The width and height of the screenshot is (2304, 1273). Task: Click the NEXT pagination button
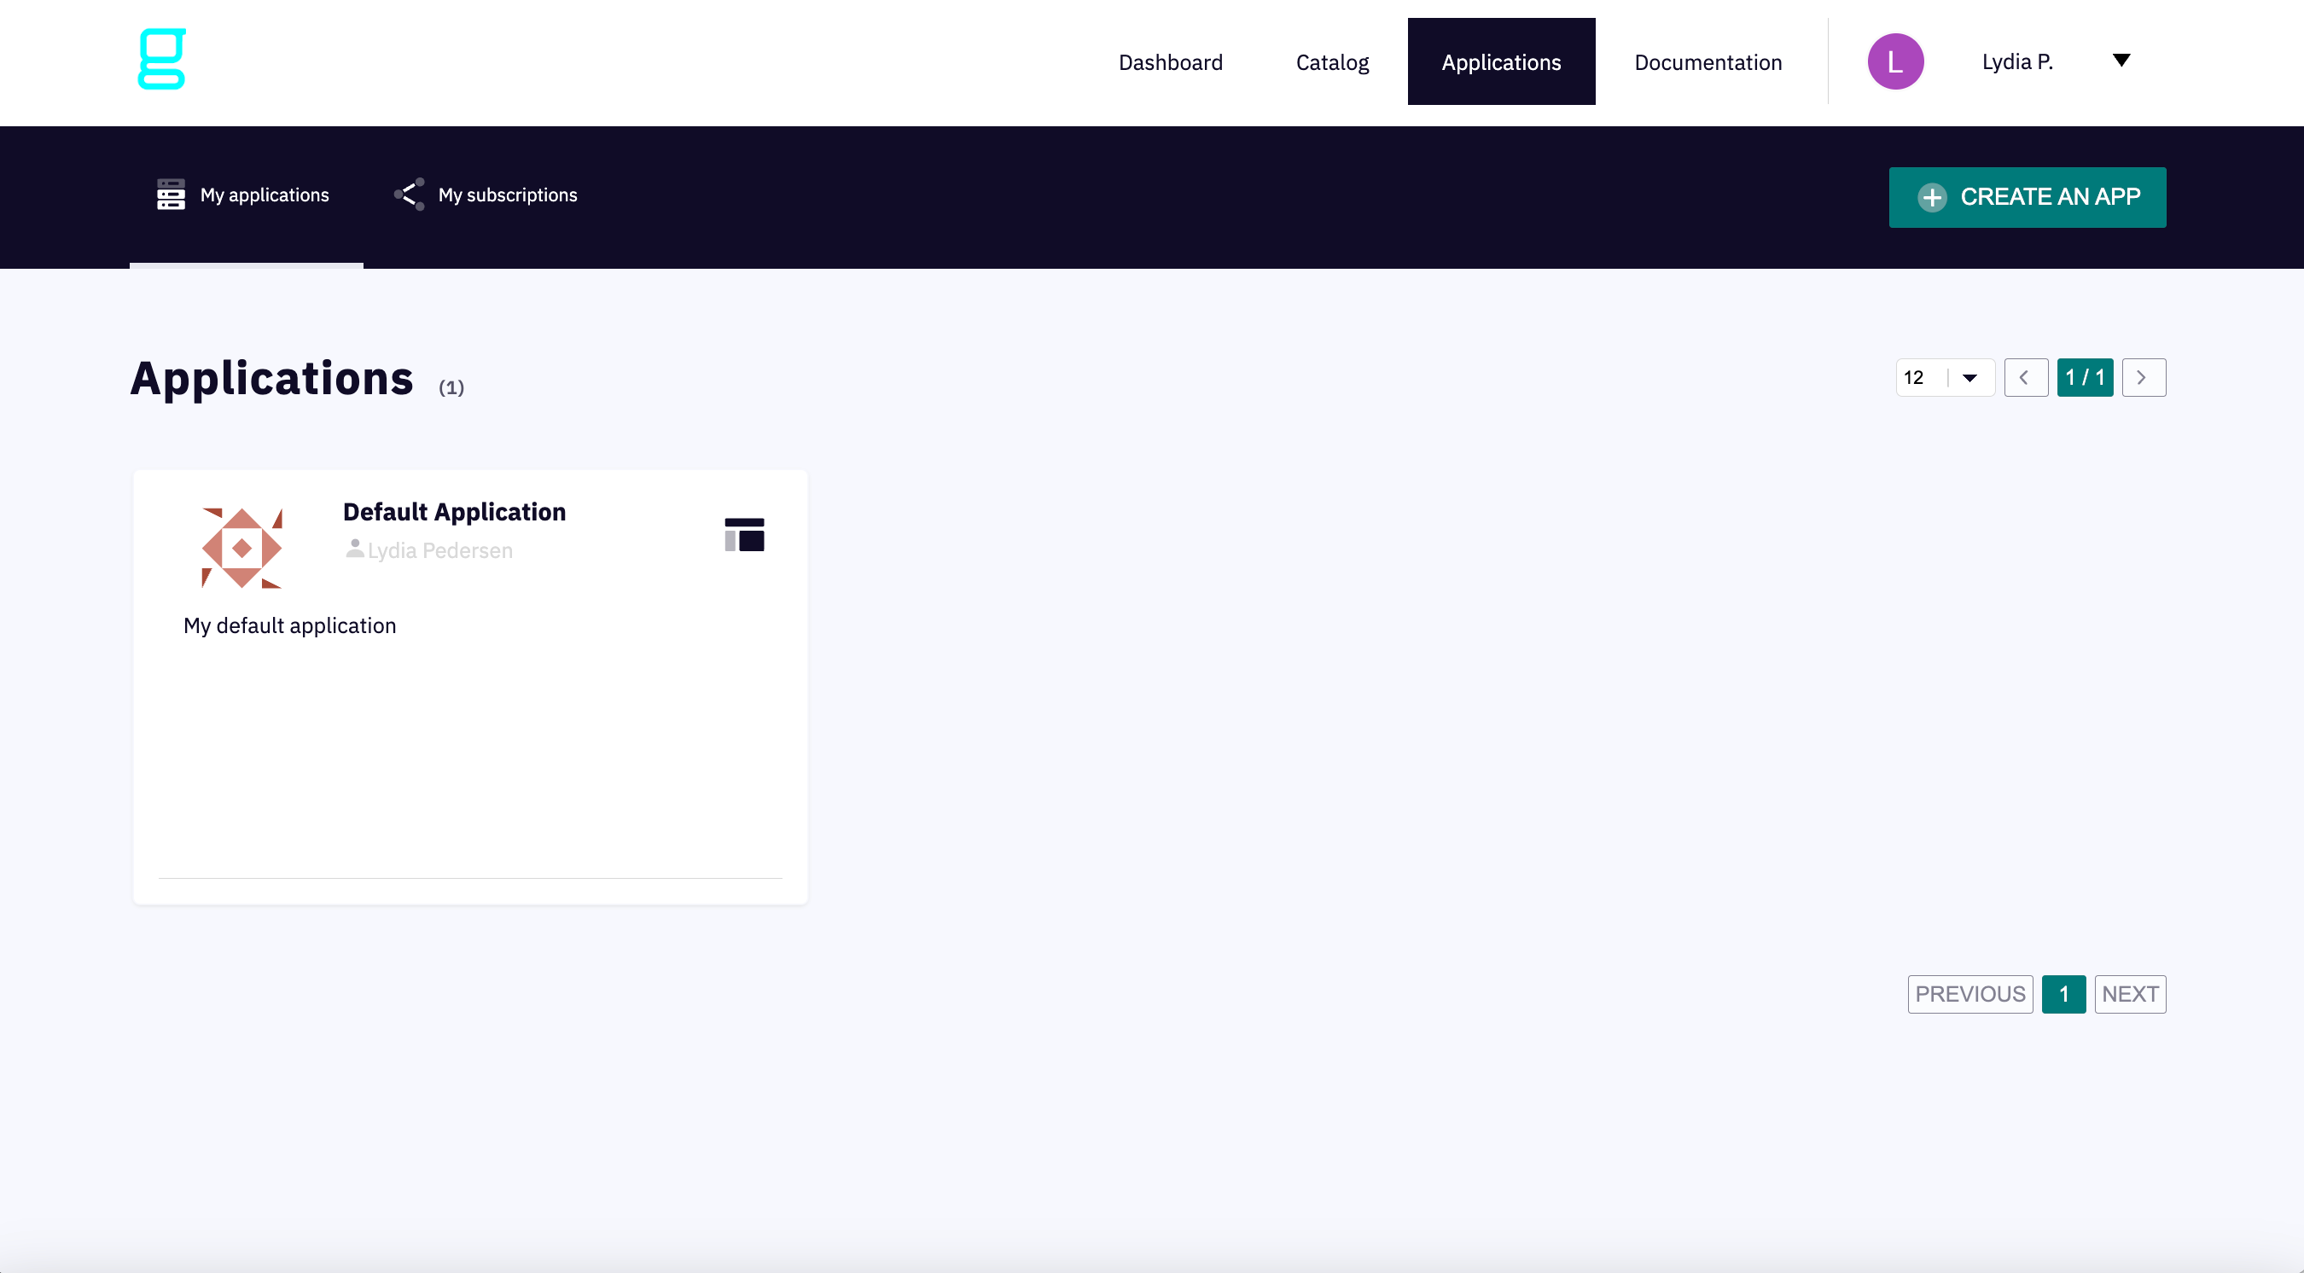tap(2129, 994)
